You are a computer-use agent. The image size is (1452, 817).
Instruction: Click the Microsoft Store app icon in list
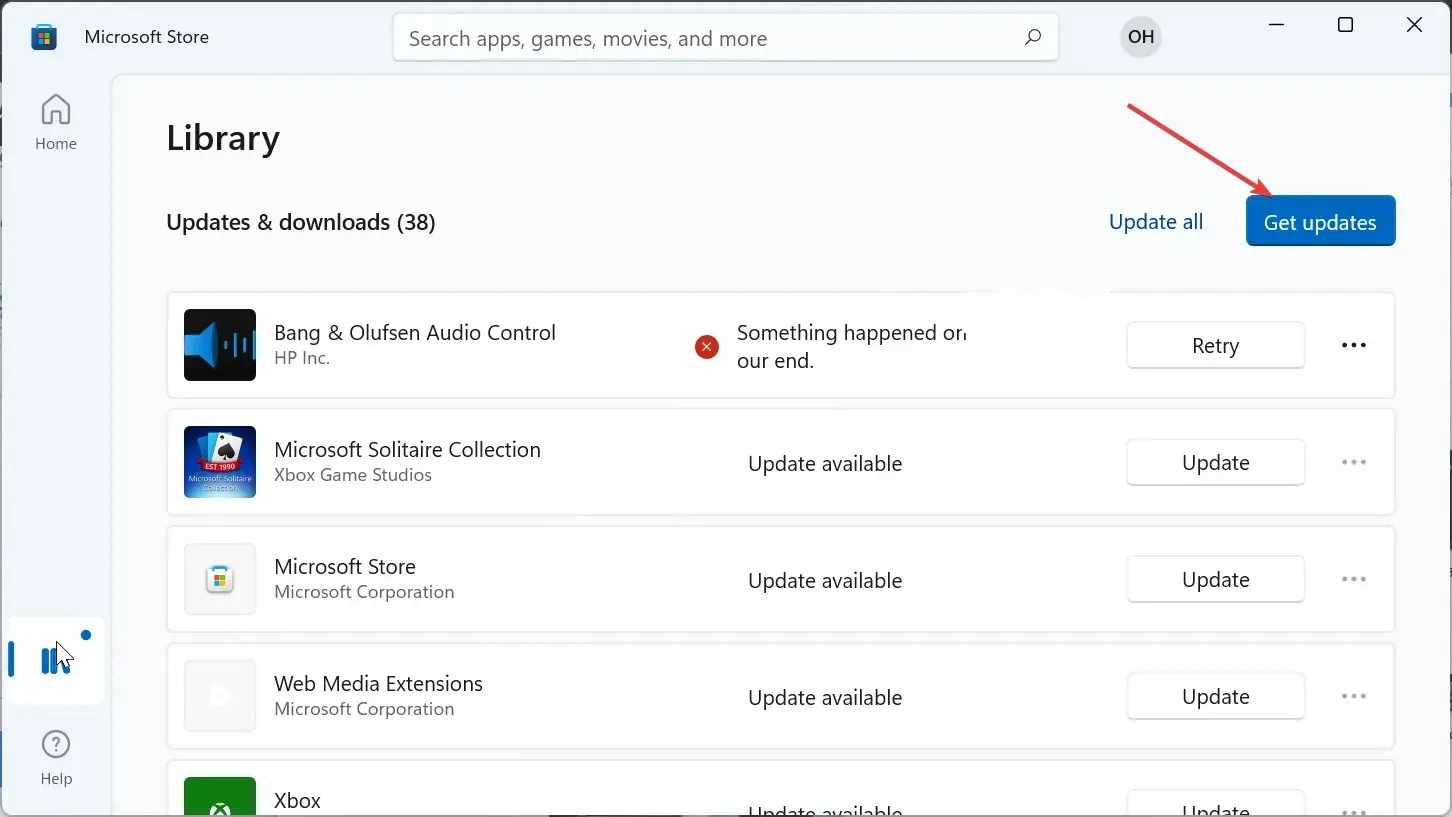220,579
